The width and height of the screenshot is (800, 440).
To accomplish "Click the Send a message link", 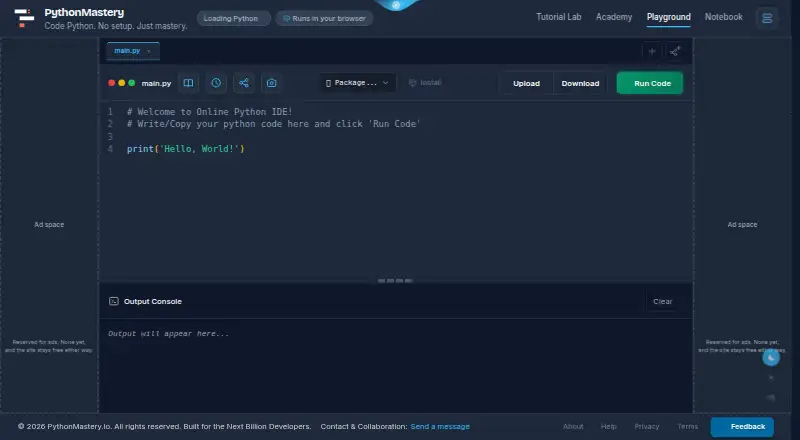I will pos(440,427).
